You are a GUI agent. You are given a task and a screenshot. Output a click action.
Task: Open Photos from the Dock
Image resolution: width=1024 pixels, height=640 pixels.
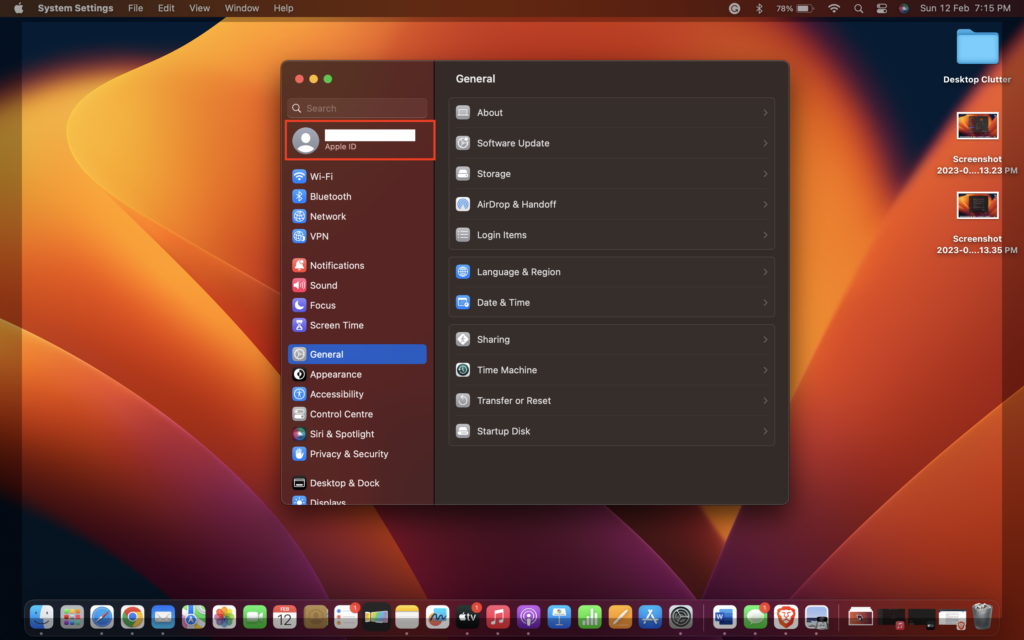(x=224, y=616)
